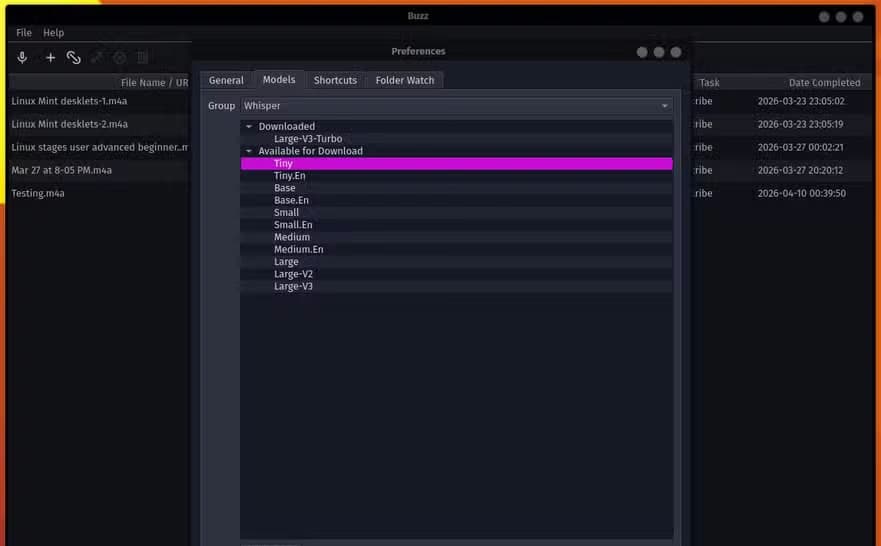Image resolution: width=881 pixels, height=546 pixels.
Task: Click the greyed-out open transcript toolbar icon
Action: (x=97, y=57)
